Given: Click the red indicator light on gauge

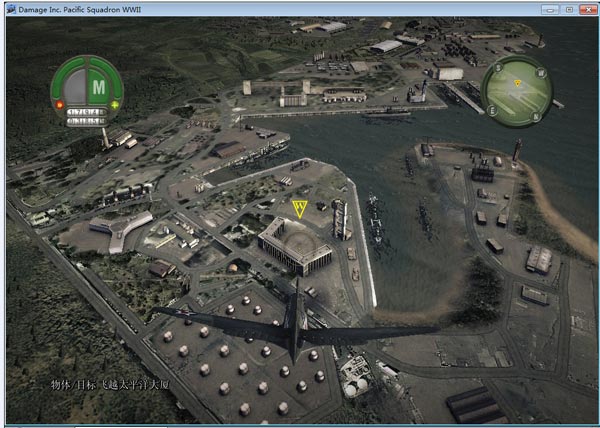Looking at the screenshot, I should tap(58, 104).
